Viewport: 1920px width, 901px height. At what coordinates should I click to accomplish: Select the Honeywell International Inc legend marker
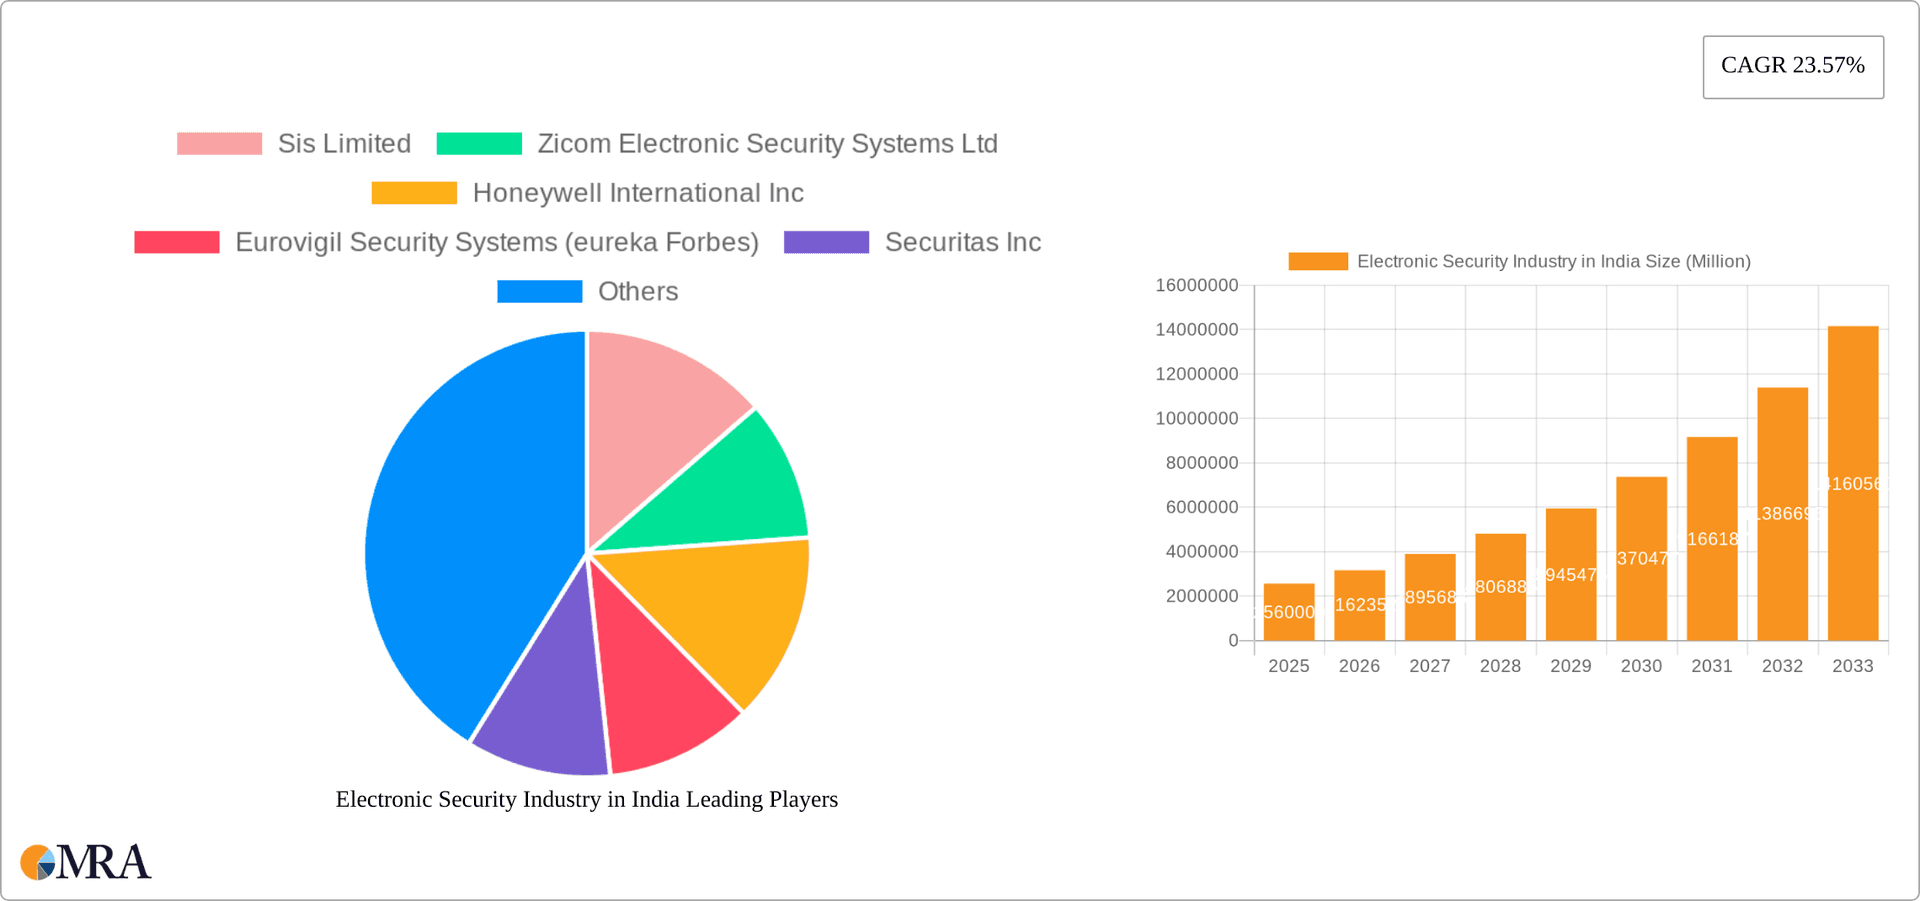pos(413,192)
